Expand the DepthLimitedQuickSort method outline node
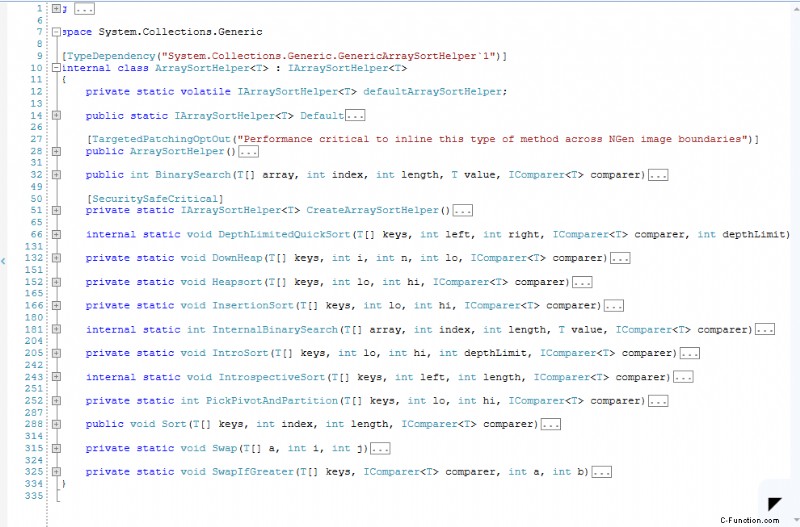 (56, 234)
